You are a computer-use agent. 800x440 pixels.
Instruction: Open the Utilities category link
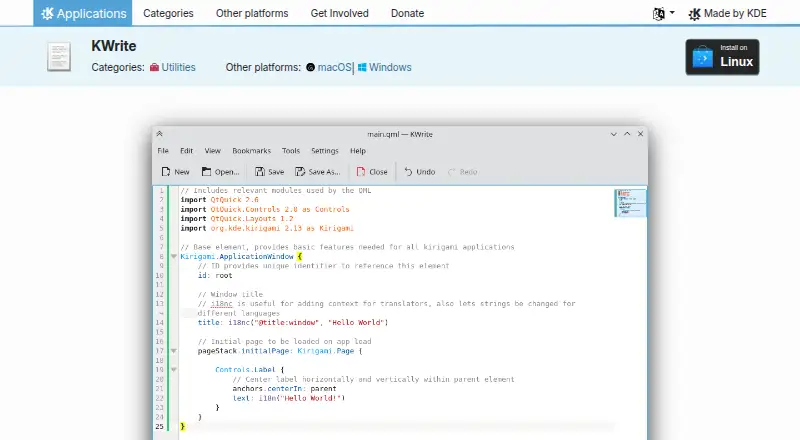(x=179, y=67)
